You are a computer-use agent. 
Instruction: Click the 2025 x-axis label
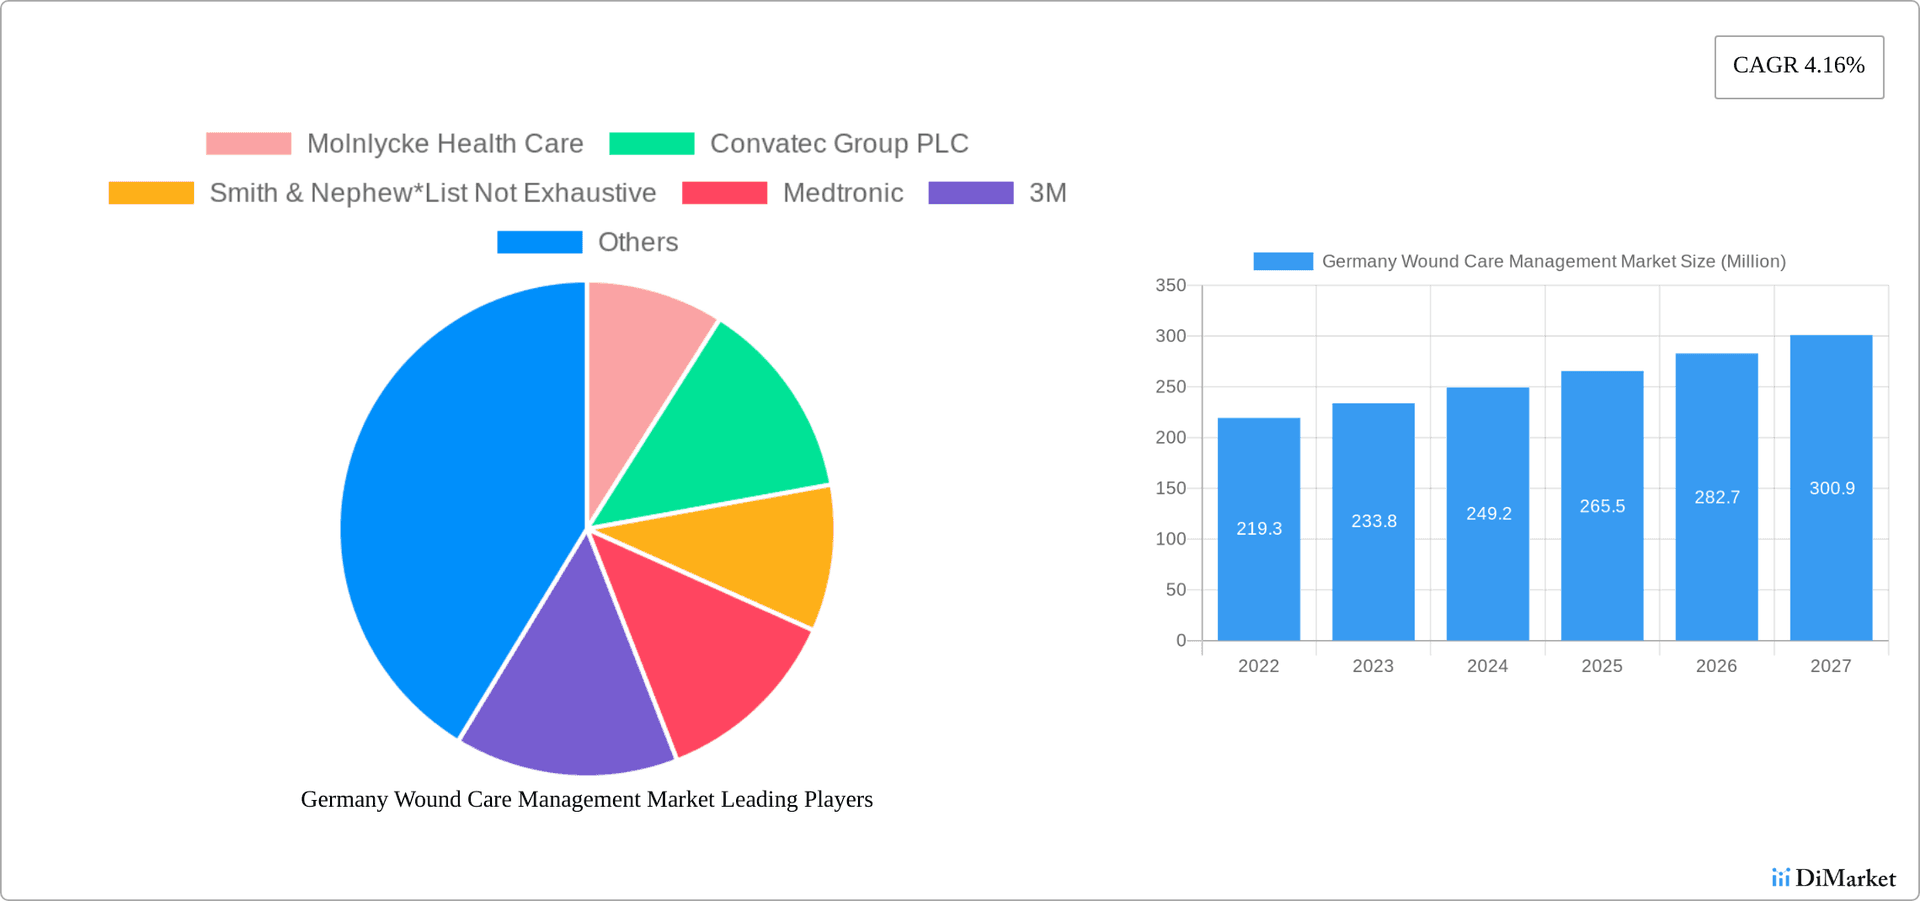1601,665
